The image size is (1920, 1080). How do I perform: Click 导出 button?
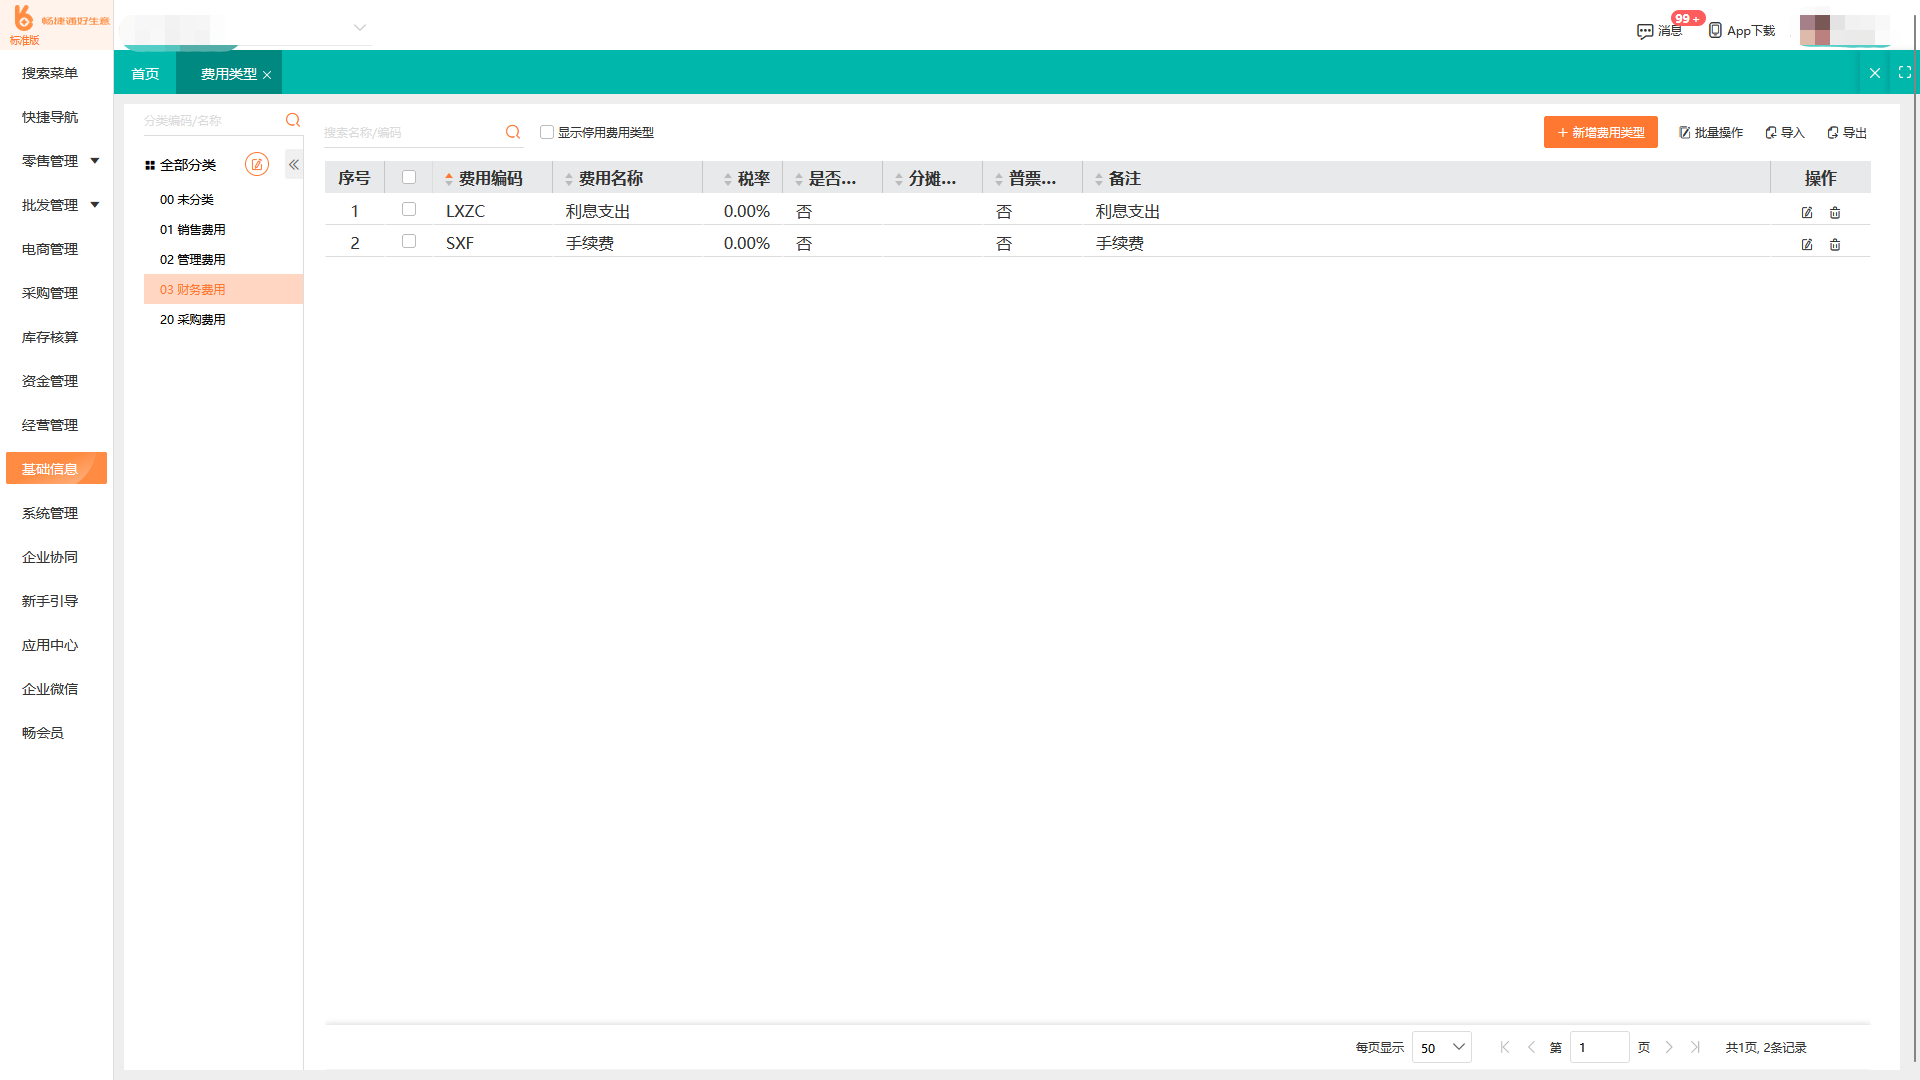(1846, 132)
